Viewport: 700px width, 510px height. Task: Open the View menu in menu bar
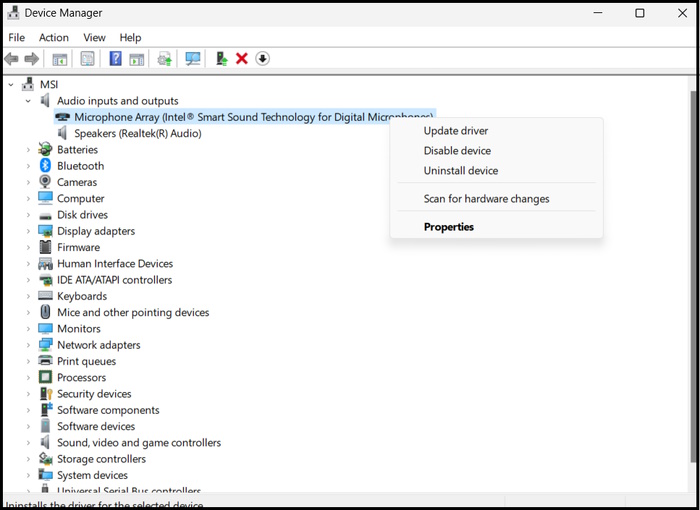(x=94, y=38)
